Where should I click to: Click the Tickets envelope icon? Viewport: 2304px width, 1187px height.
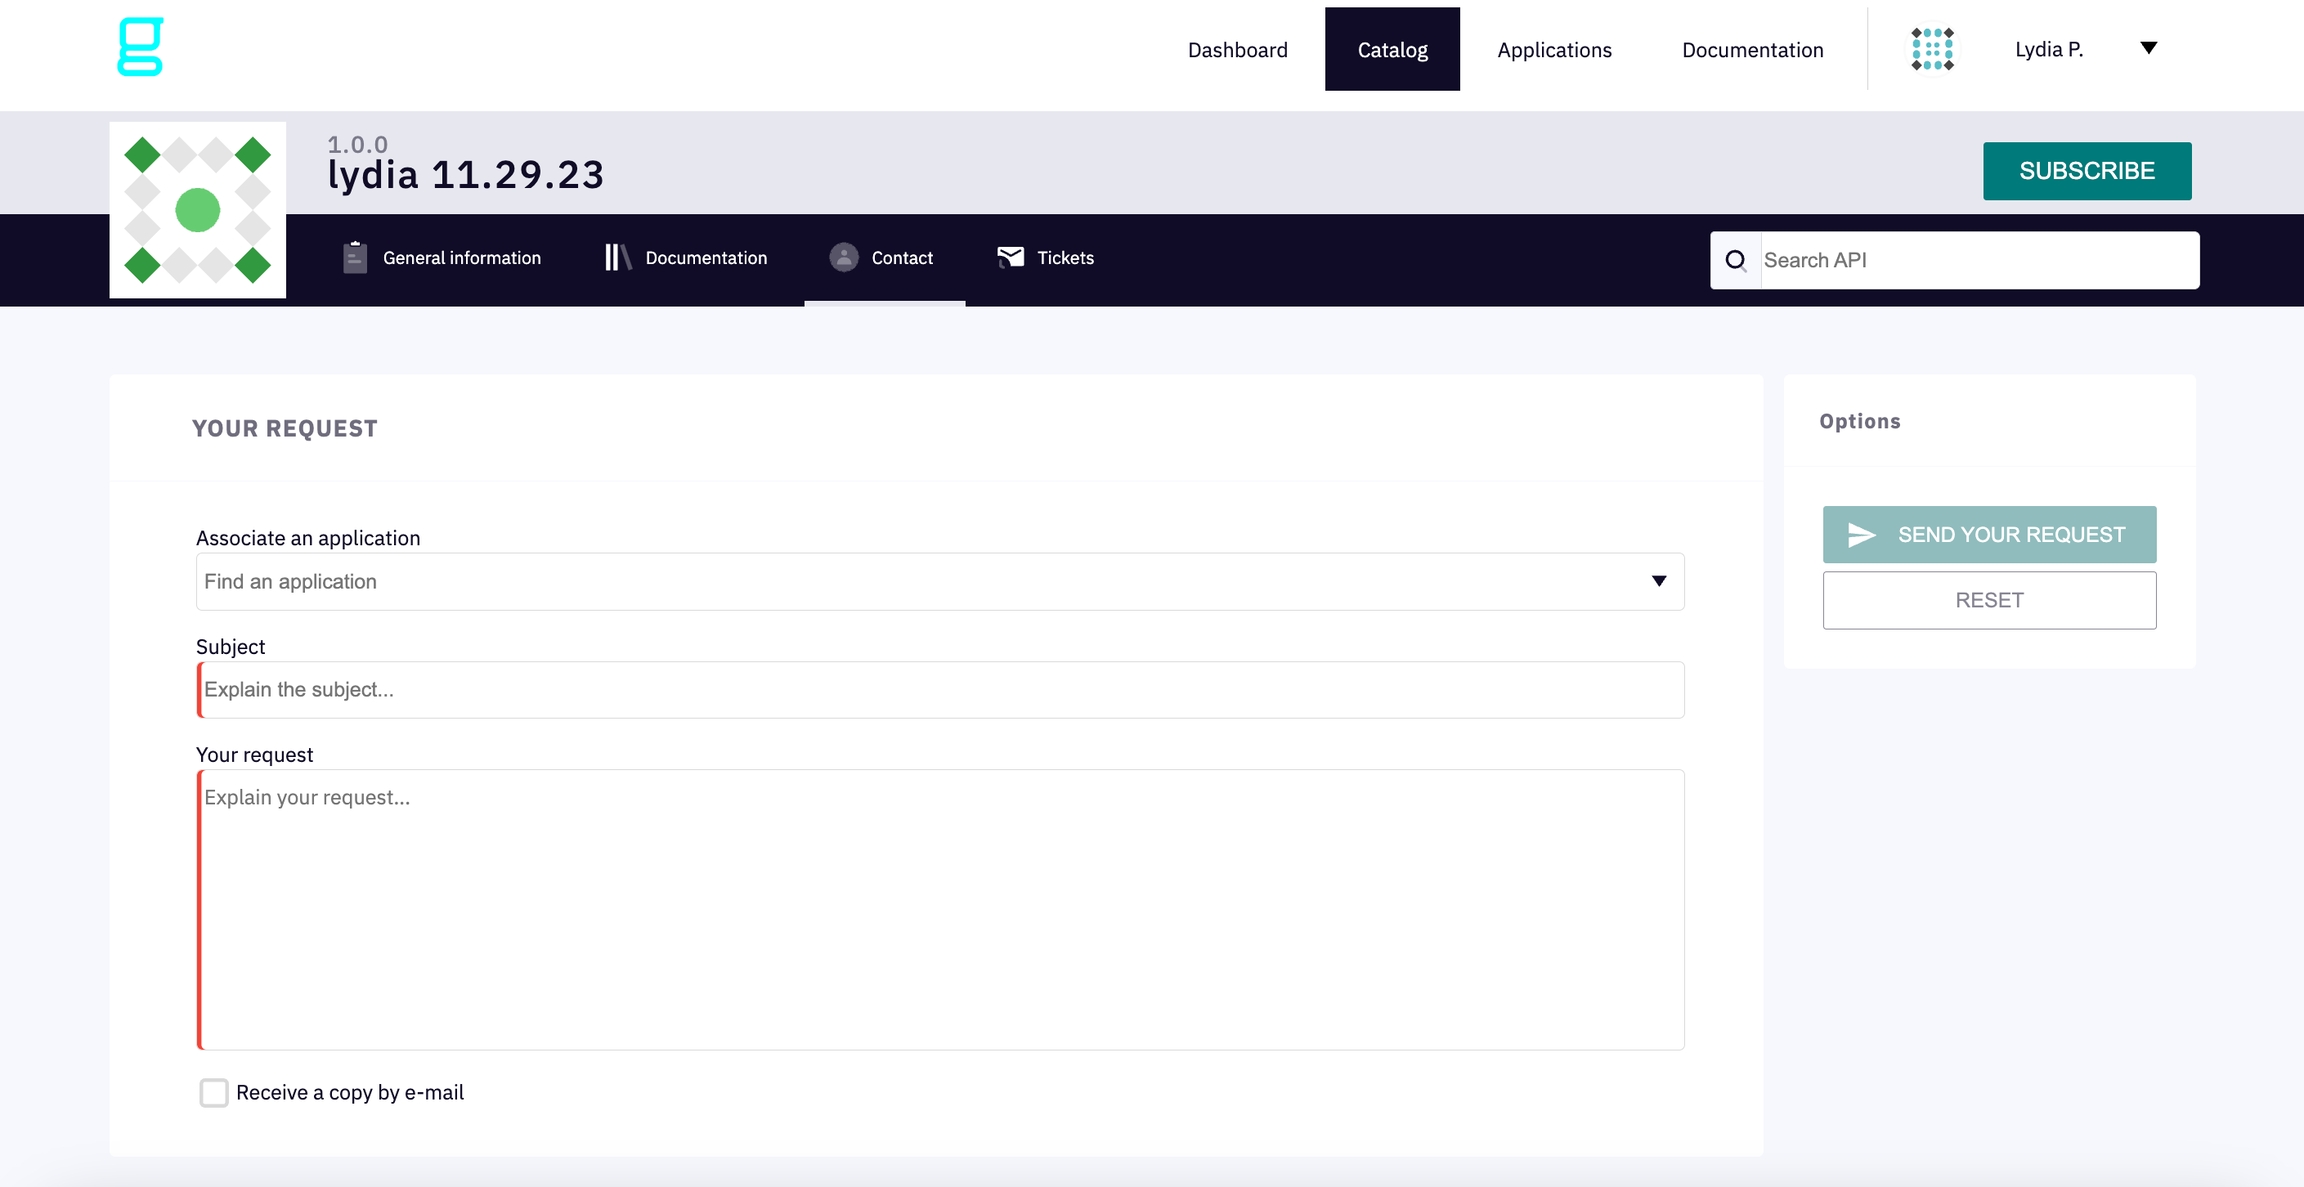(1011, 258)
